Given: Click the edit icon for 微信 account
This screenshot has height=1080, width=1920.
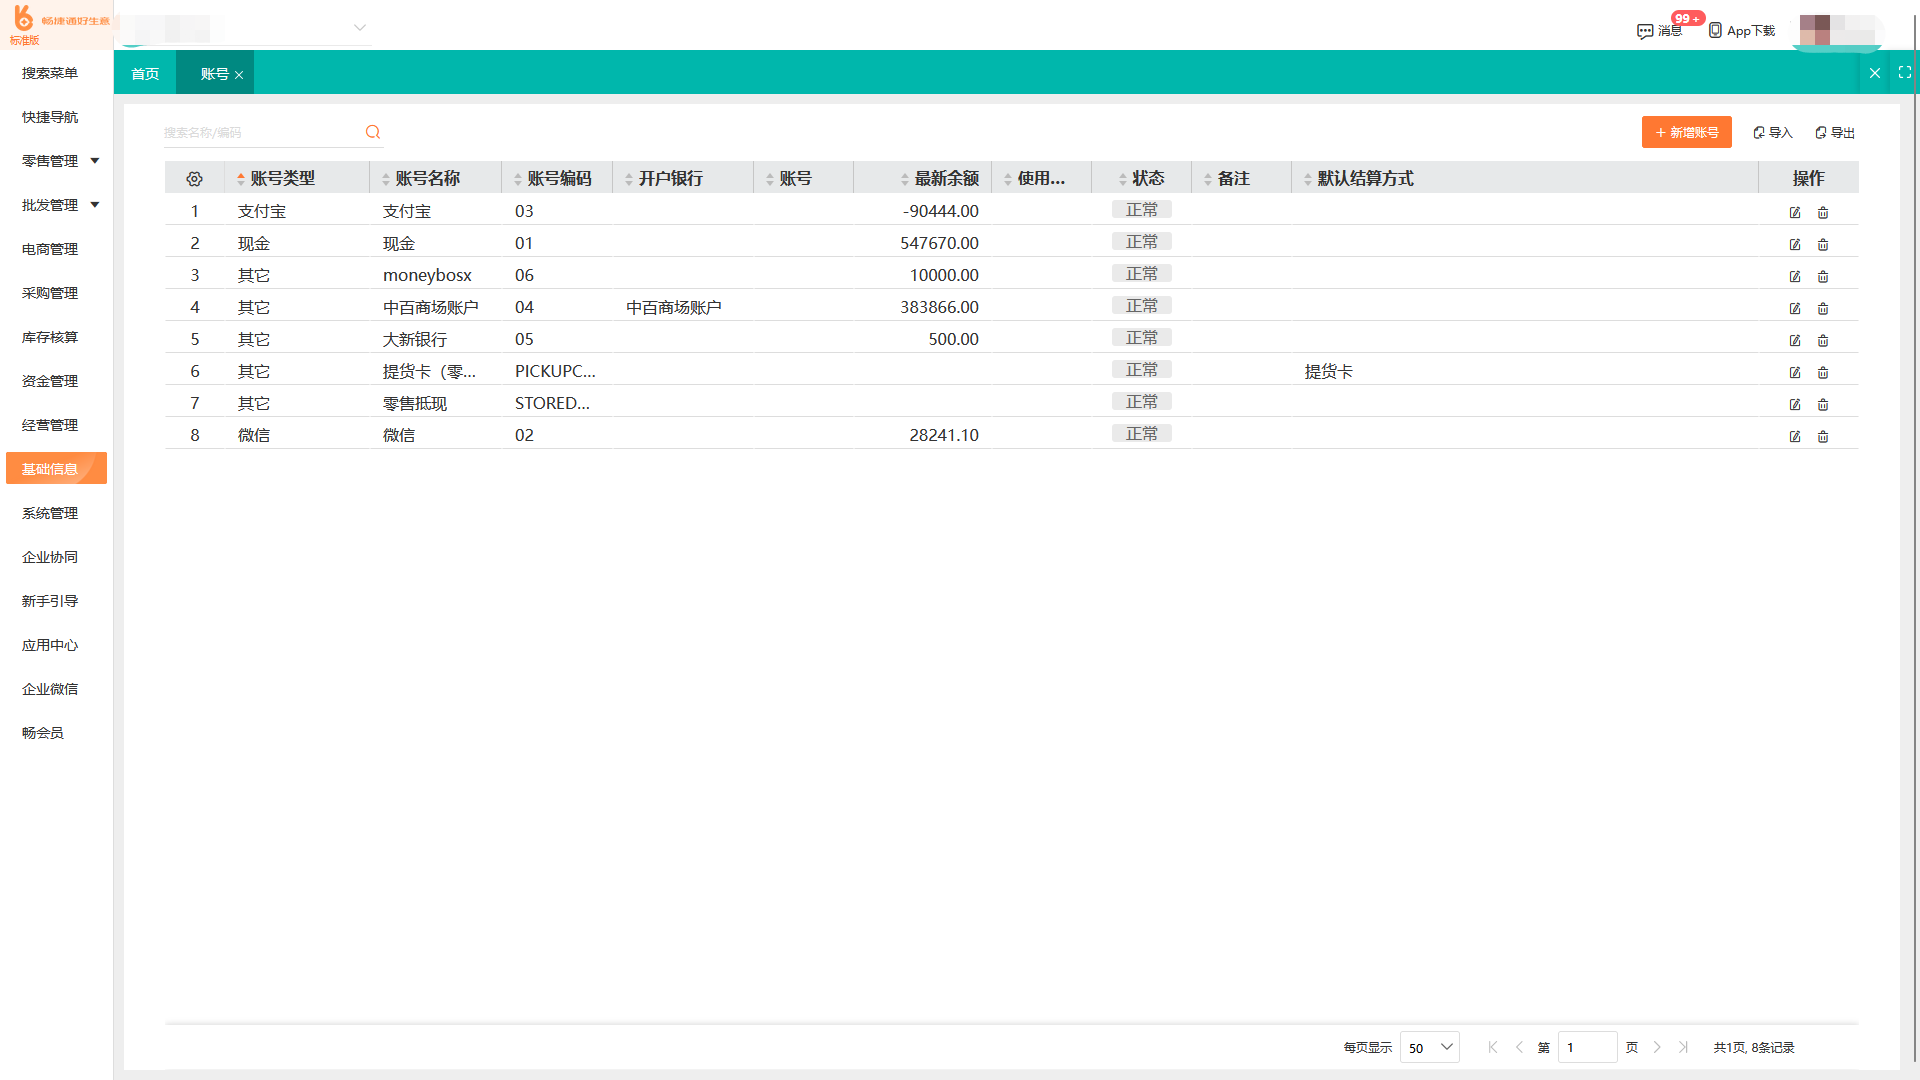Looking at the screenshot, I should pyautogui.click(x=1795, y=434).
